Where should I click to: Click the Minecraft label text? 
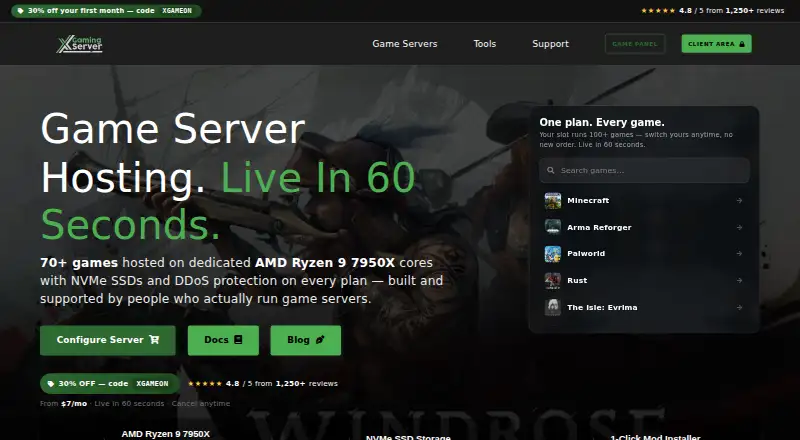pos(588,201)
